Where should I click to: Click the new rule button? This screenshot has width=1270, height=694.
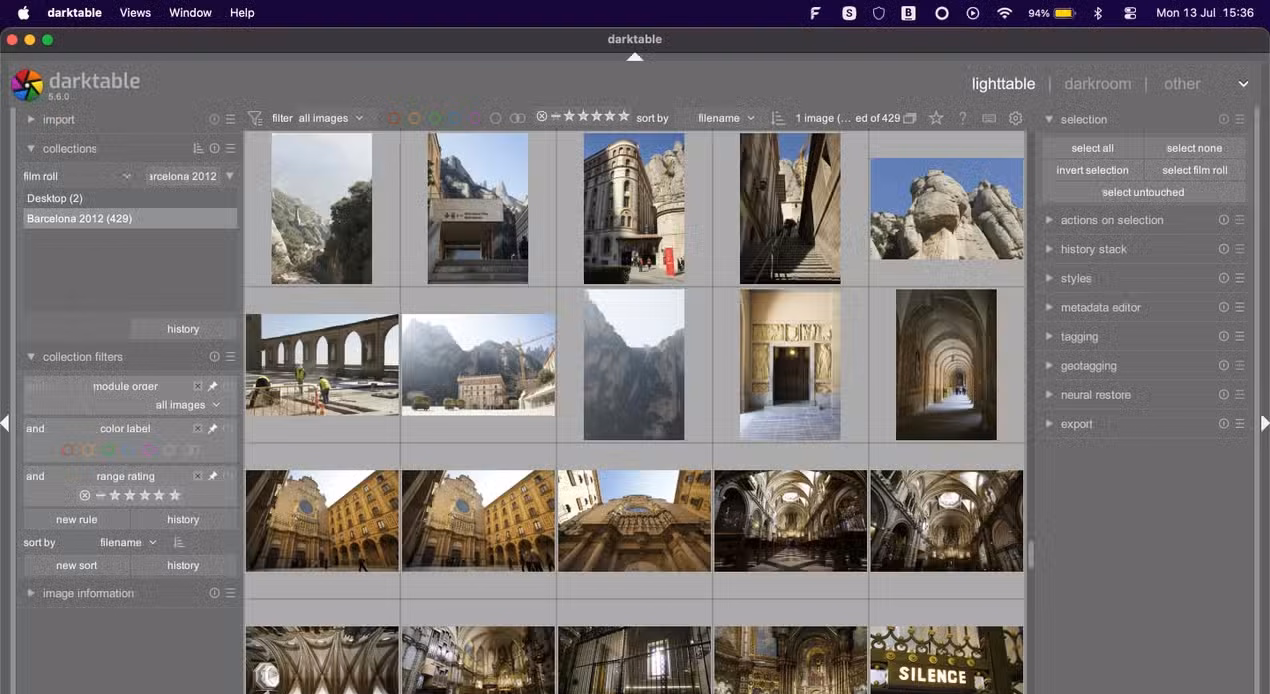[x=77, y=519]
